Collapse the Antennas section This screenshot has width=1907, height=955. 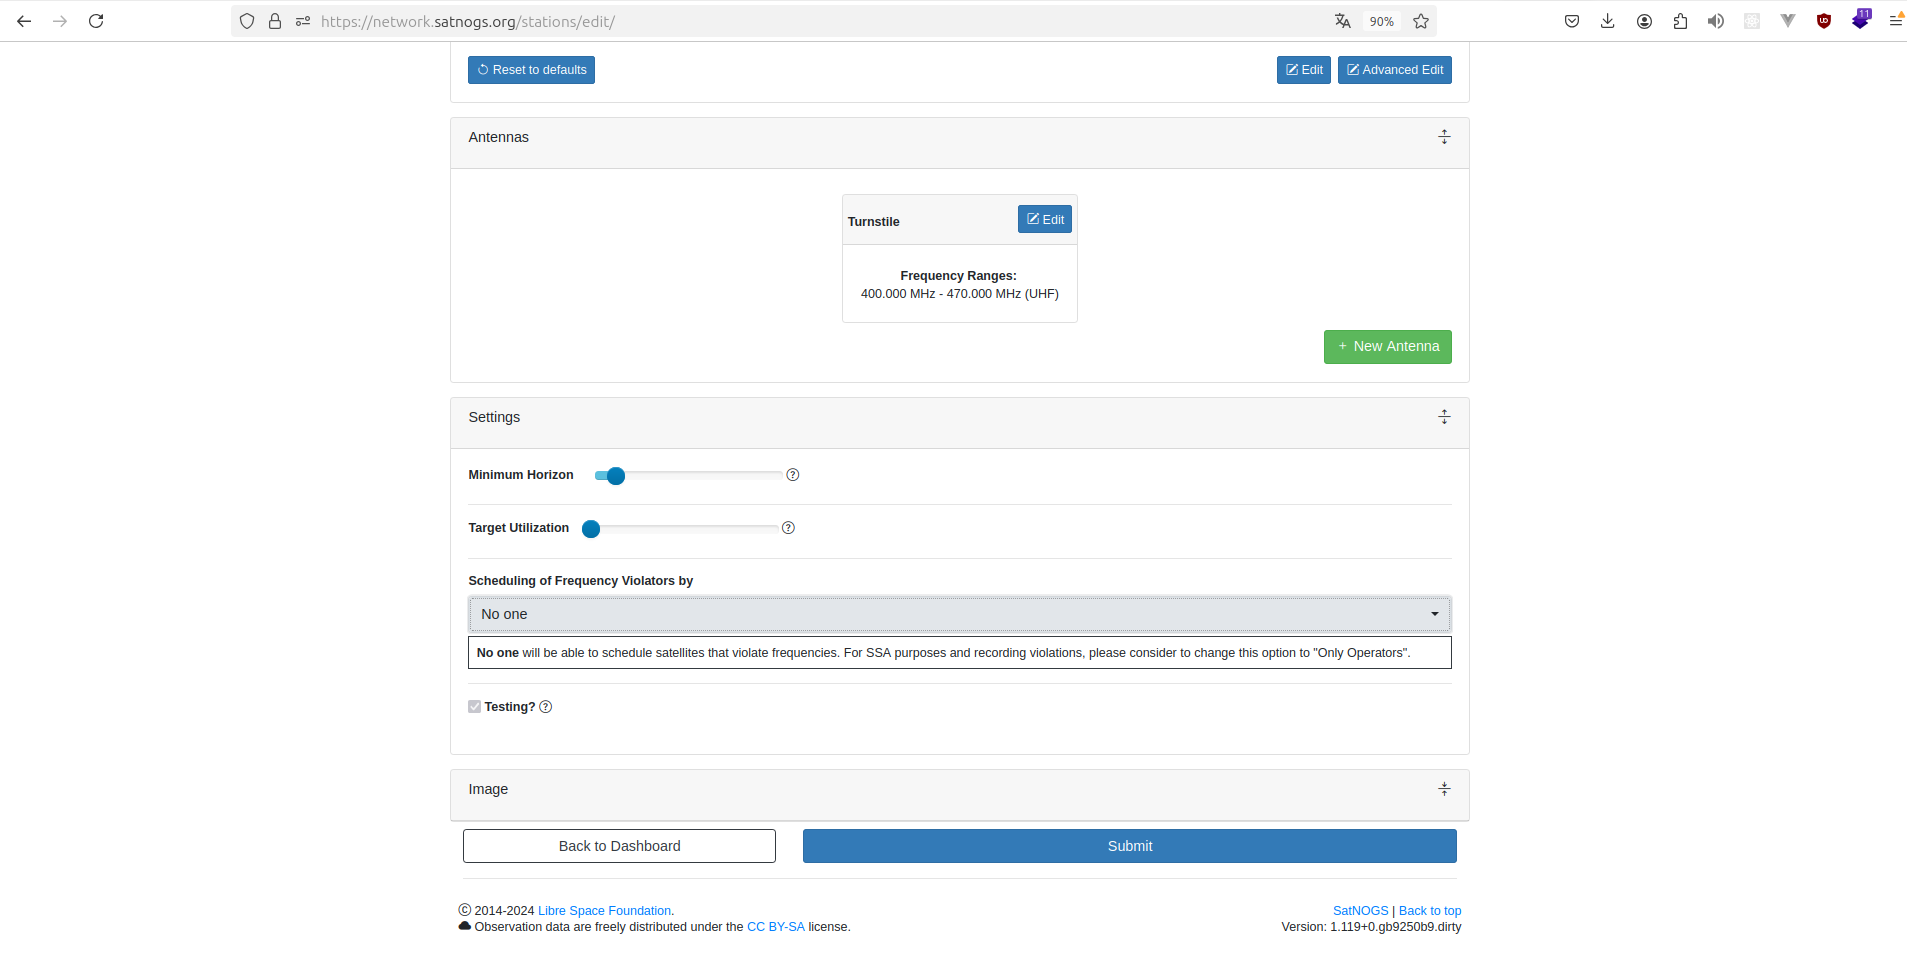click(1444, 137)
